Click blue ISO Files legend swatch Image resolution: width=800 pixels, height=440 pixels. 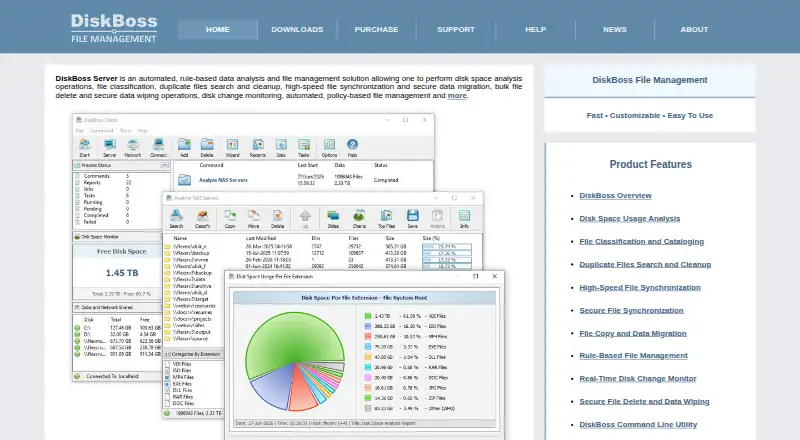pyautogui.click(x=367, y=326)
